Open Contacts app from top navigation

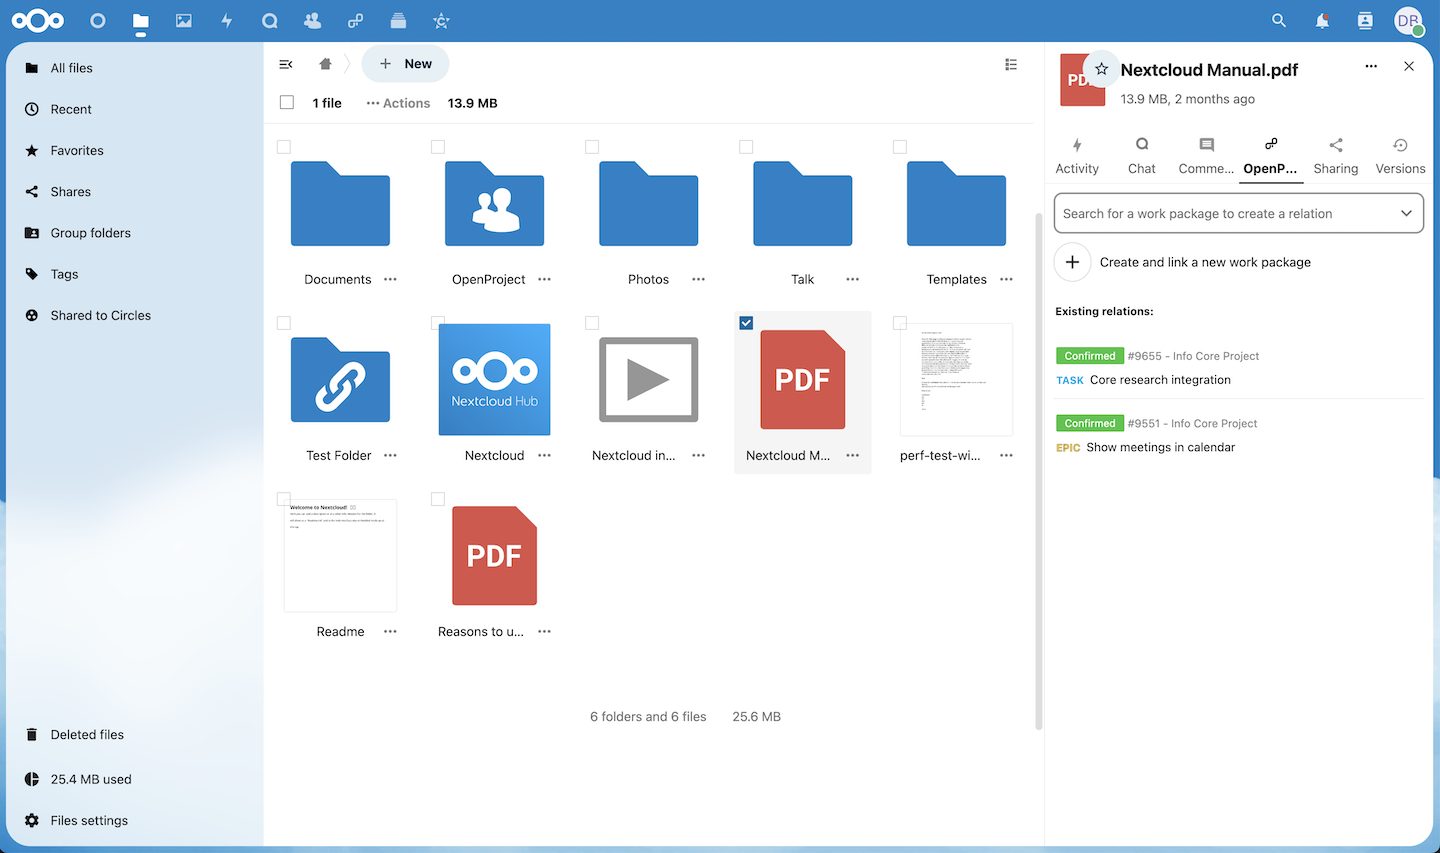(x=313, y=20)
